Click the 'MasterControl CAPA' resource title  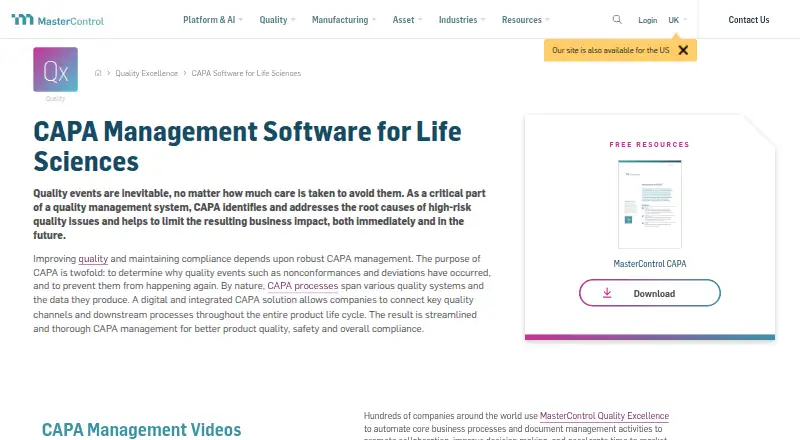pos(649,263)
